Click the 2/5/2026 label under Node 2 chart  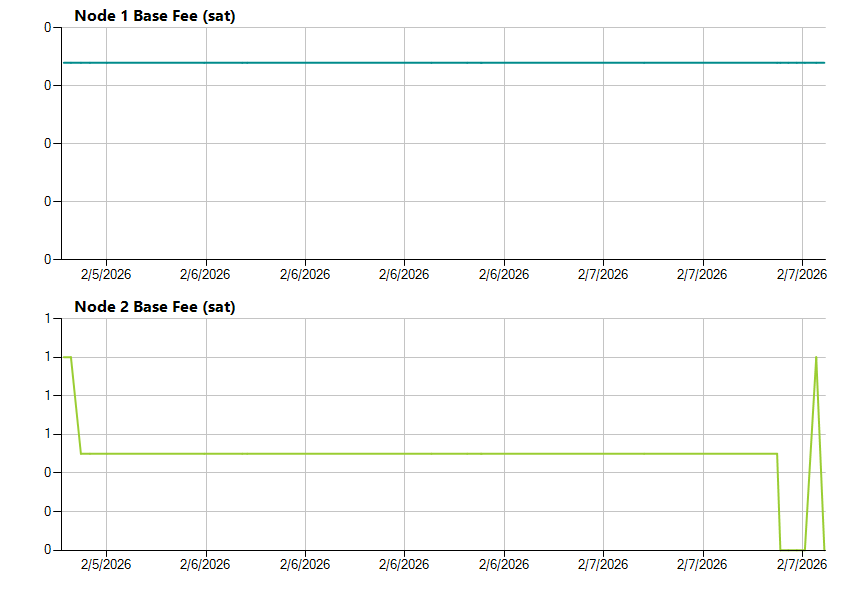click(x=106, y=565)
